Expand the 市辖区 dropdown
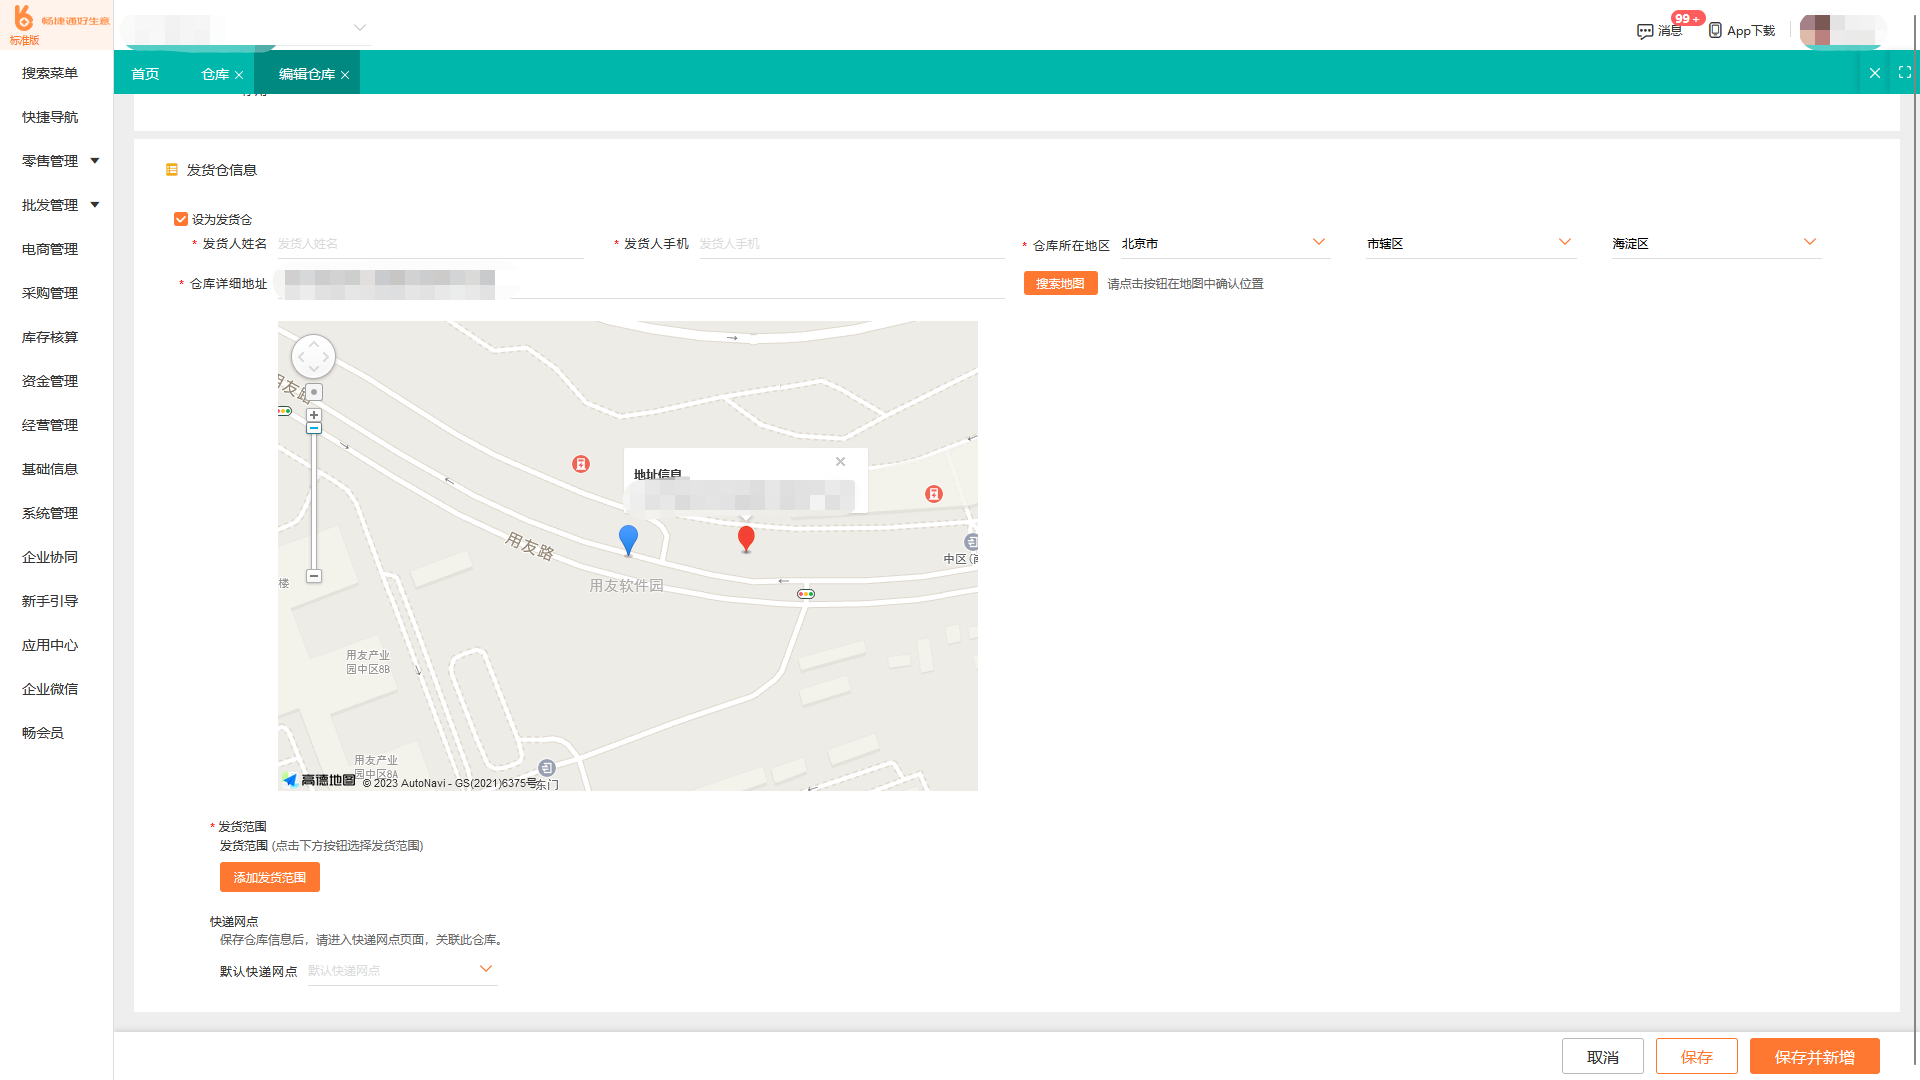Screen dimensions: 1920x1080 (x=1563, y=243)
